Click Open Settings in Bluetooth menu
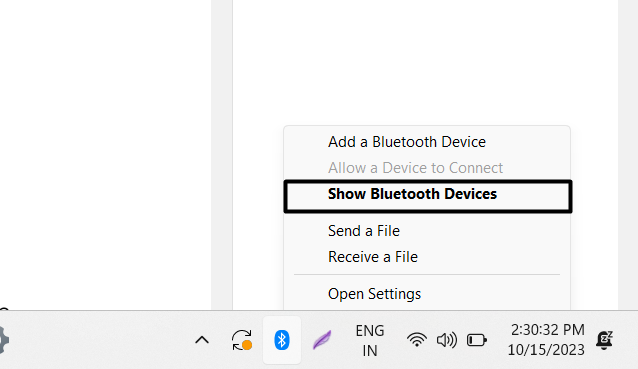 [x=374, y=294]
